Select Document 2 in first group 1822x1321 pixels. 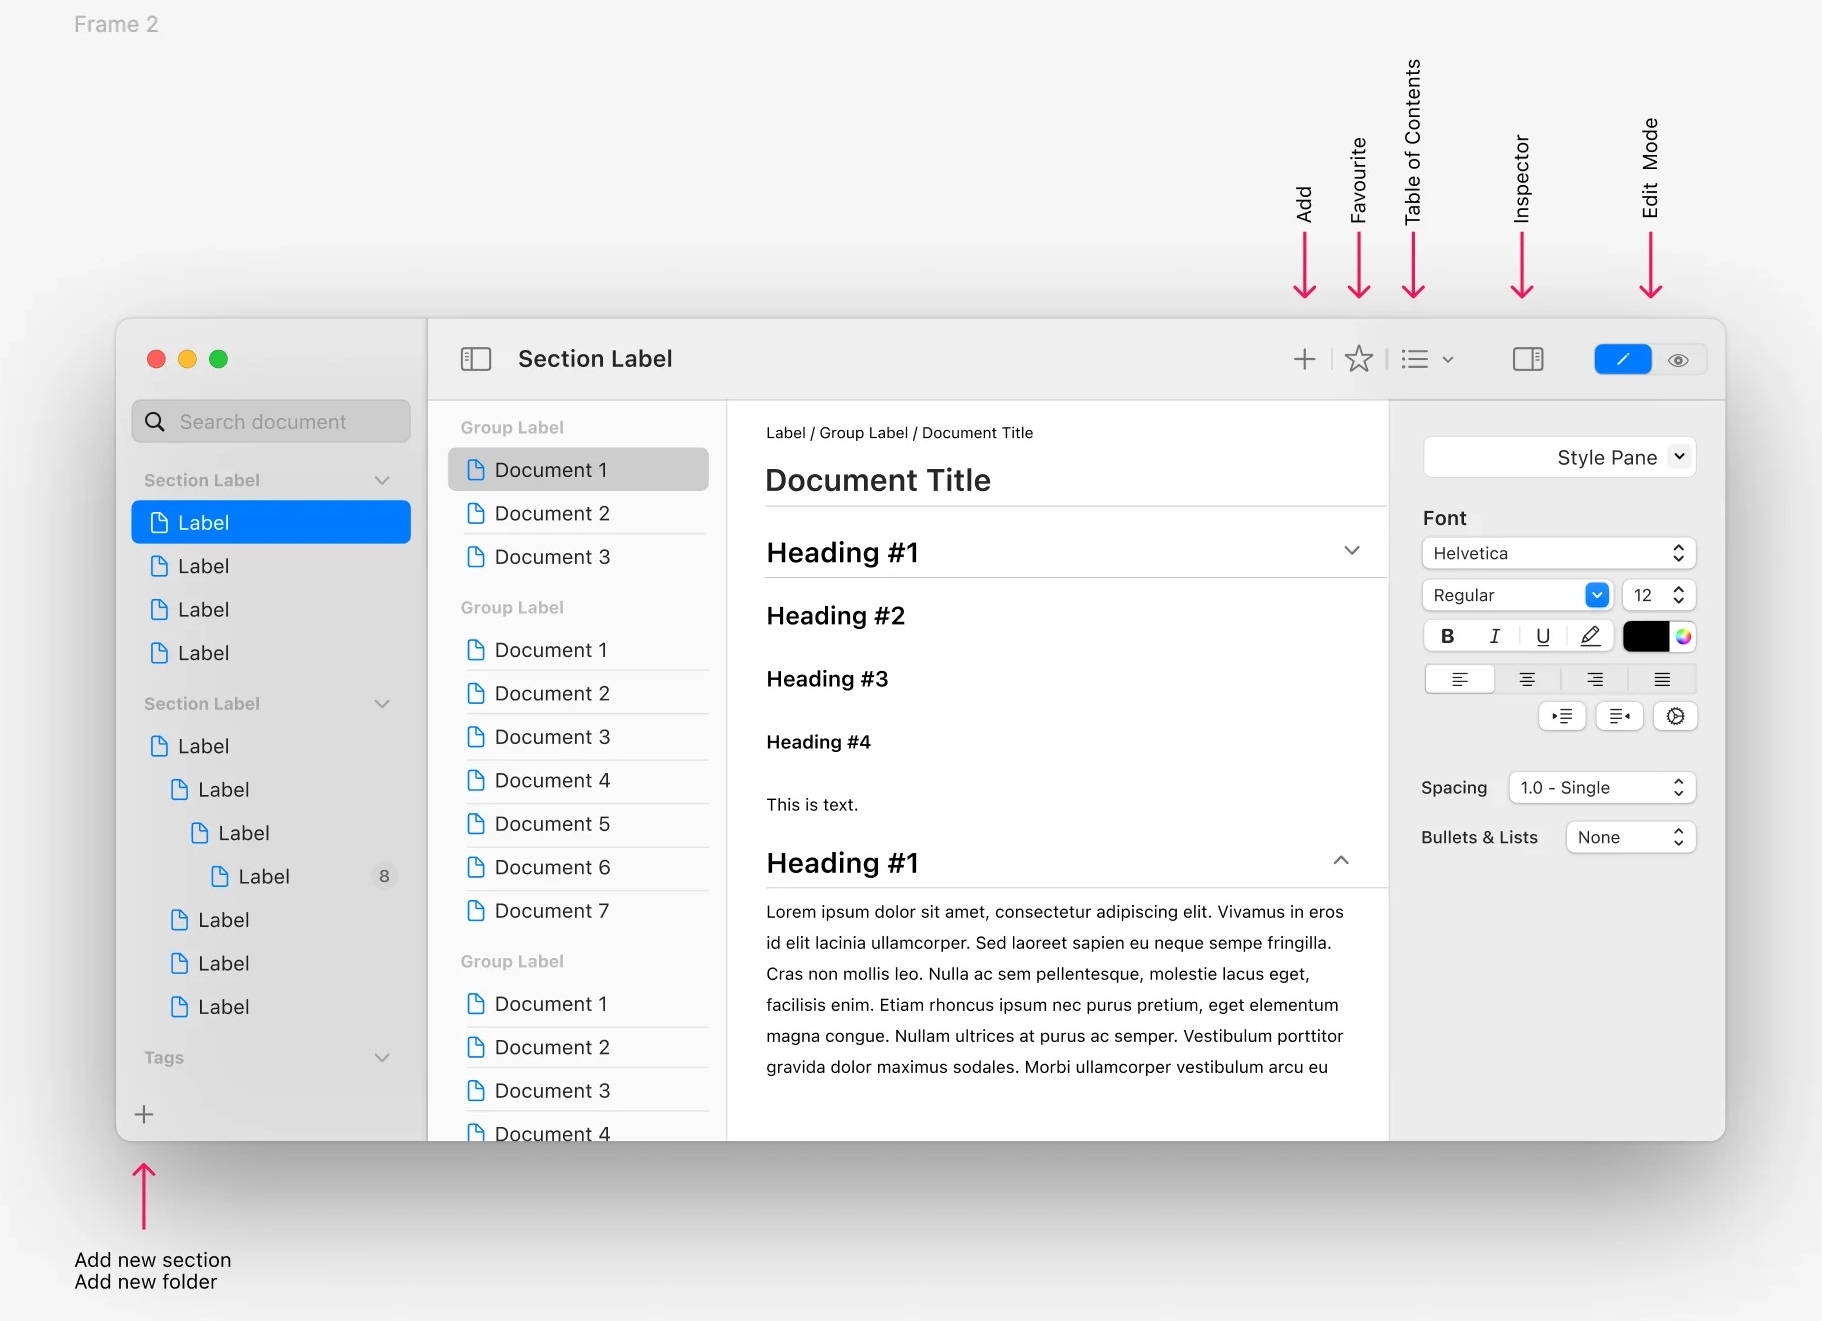(x=578, y=513)
